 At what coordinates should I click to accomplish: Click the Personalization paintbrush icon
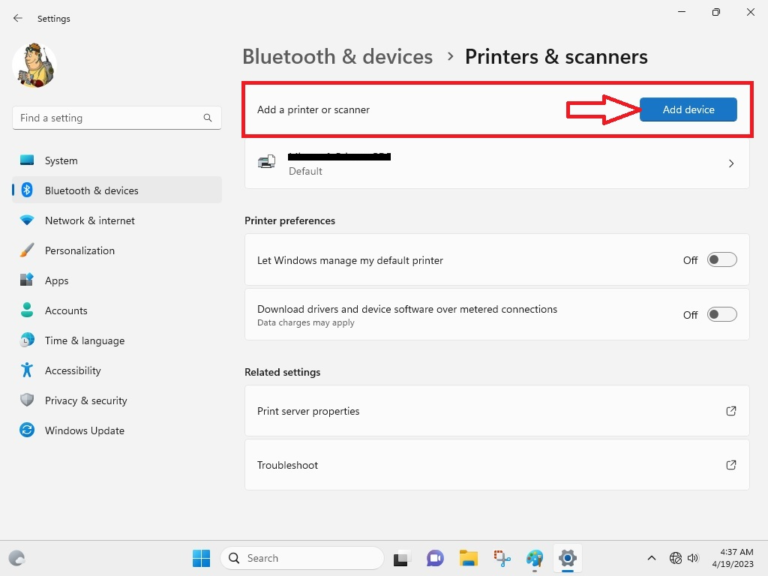27,250
